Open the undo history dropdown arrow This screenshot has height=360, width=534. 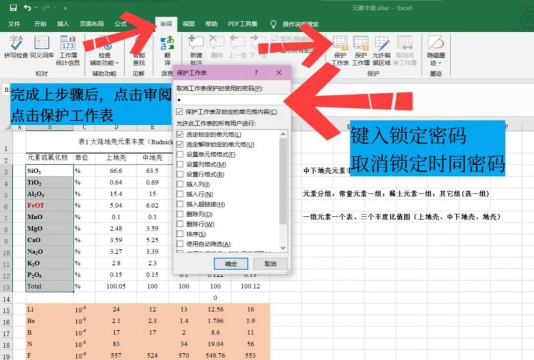coord(36,8)
